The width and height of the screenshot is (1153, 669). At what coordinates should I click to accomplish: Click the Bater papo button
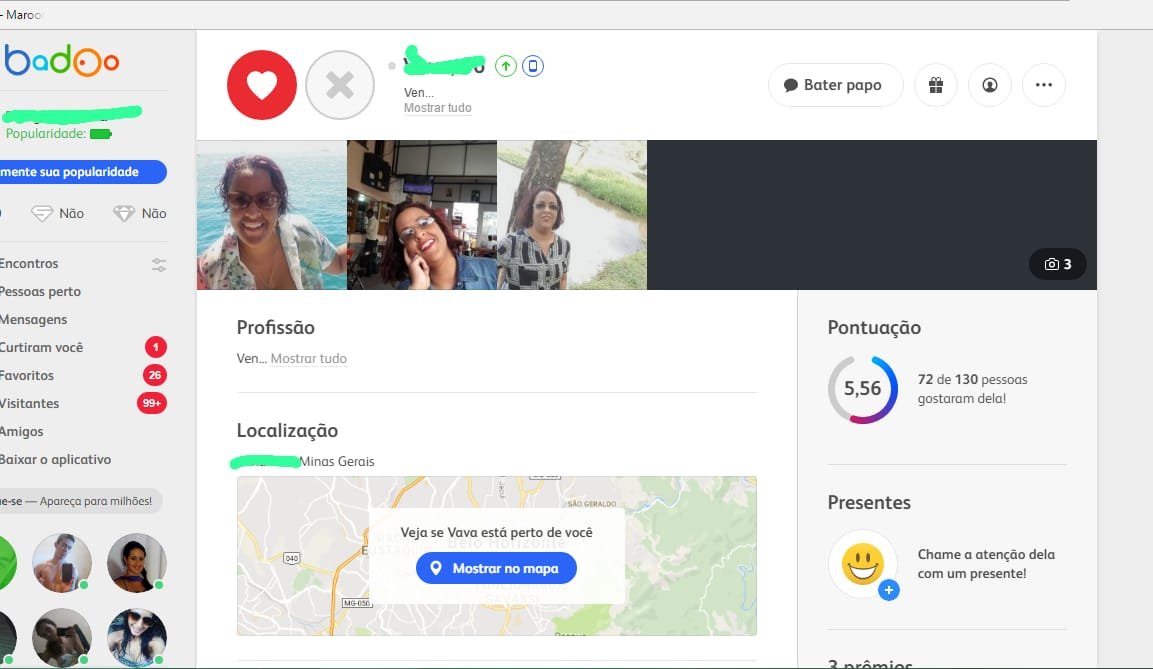tap(835, 85)
